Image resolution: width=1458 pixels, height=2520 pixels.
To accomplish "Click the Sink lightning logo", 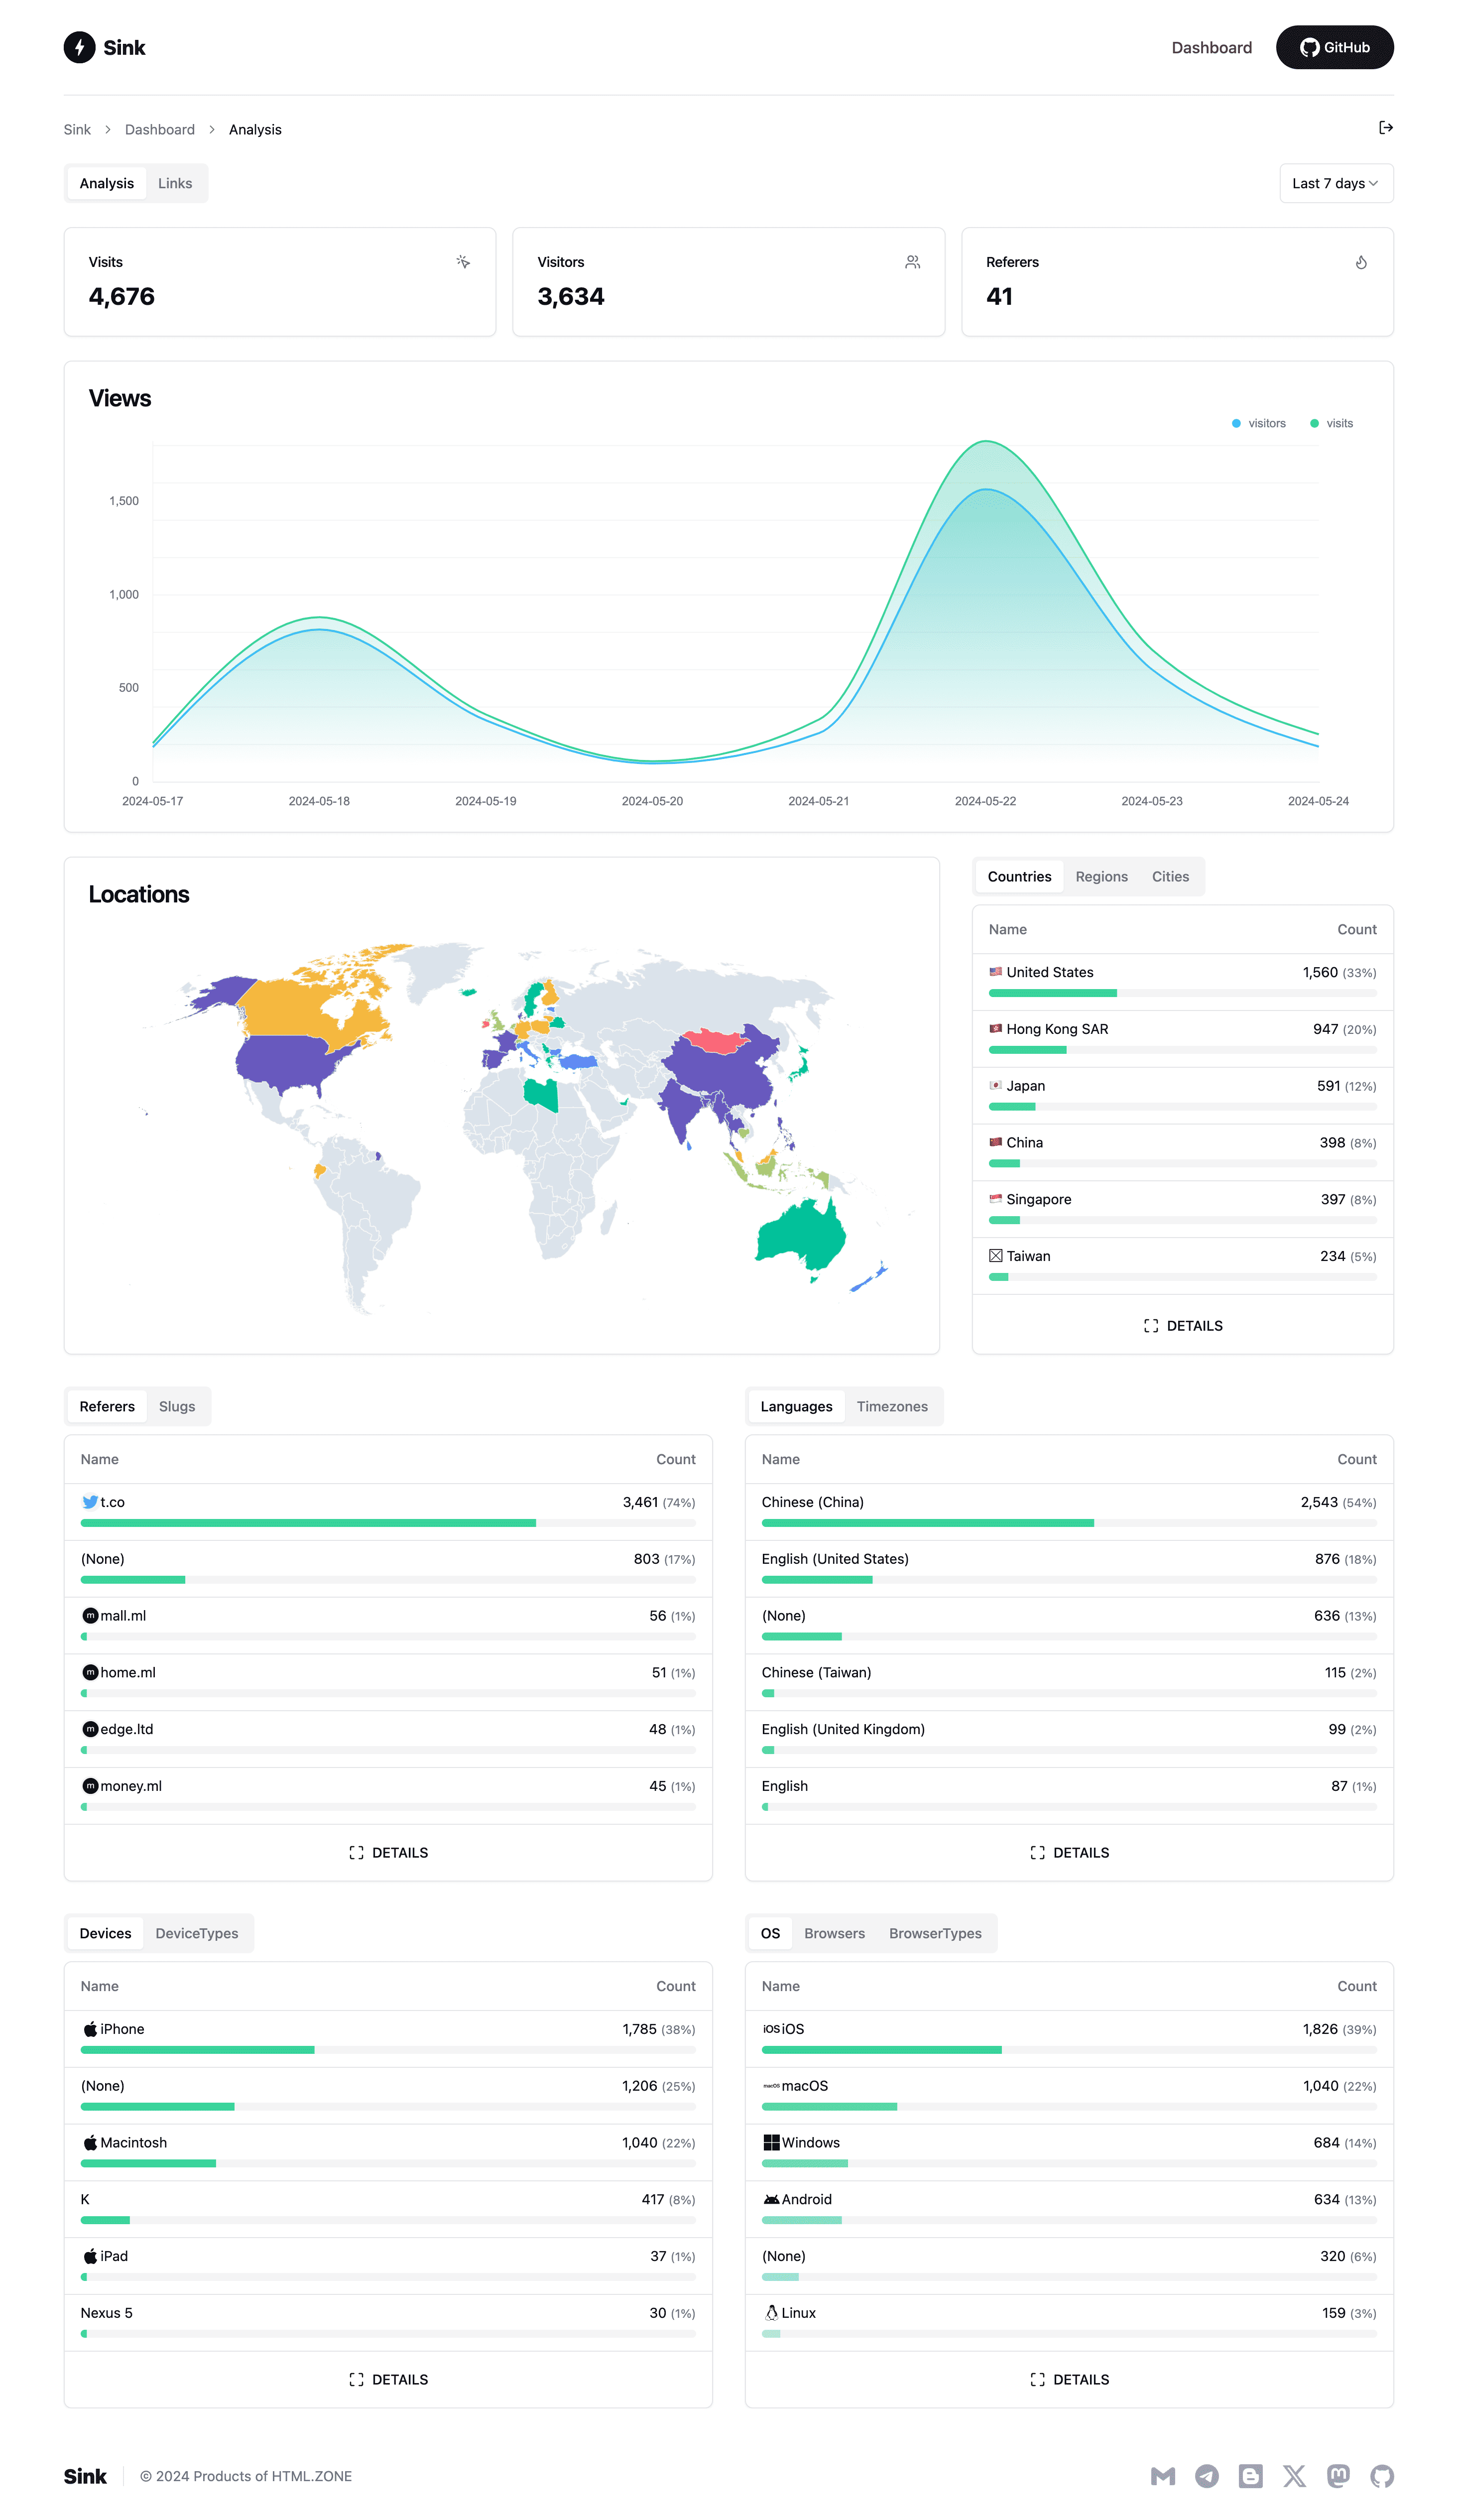I will (80, 47).
